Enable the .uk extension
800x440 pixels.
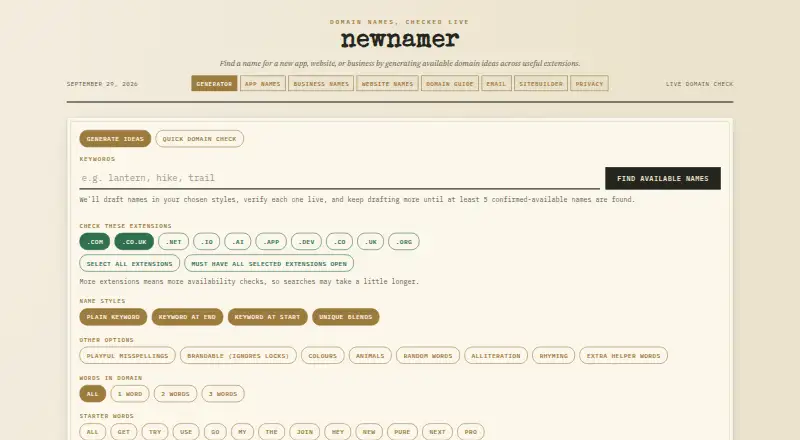(x=370, y=242)
